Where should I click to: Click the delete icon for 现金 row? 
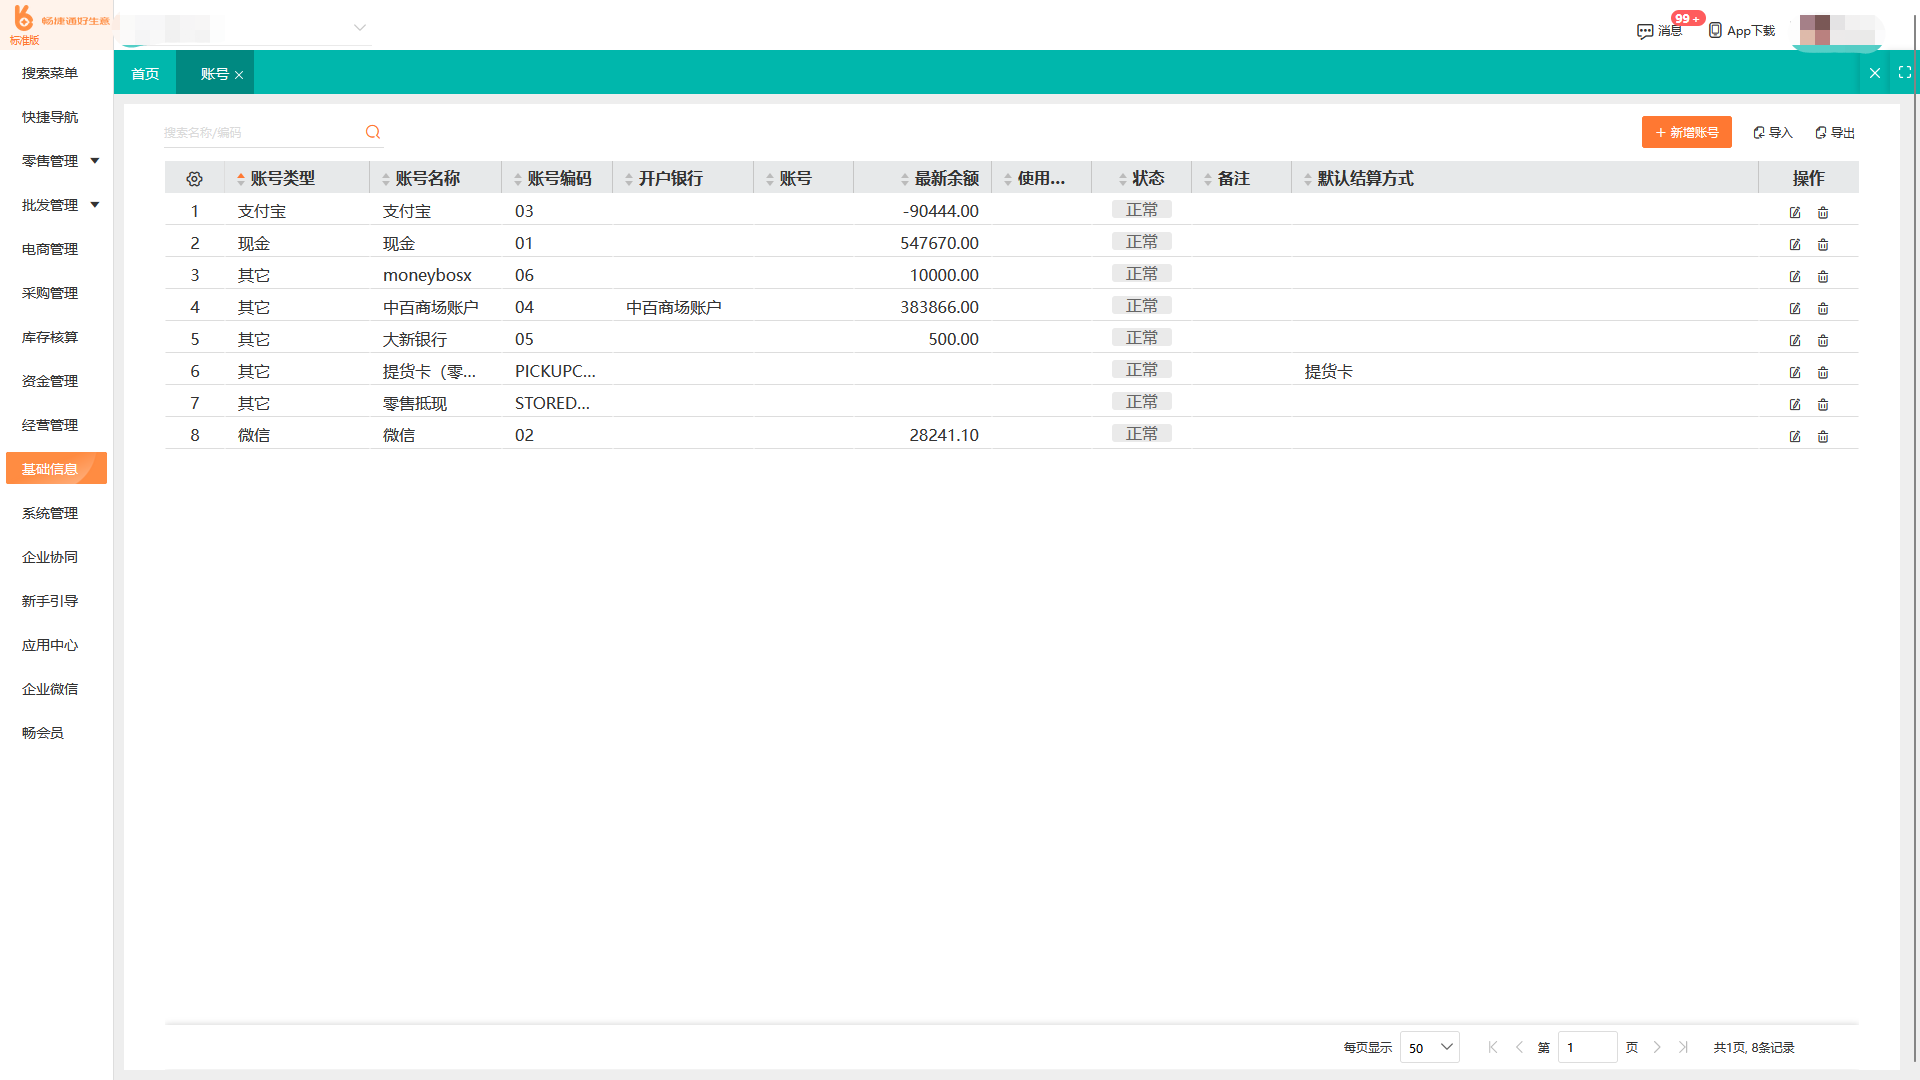coord(1824,243)
